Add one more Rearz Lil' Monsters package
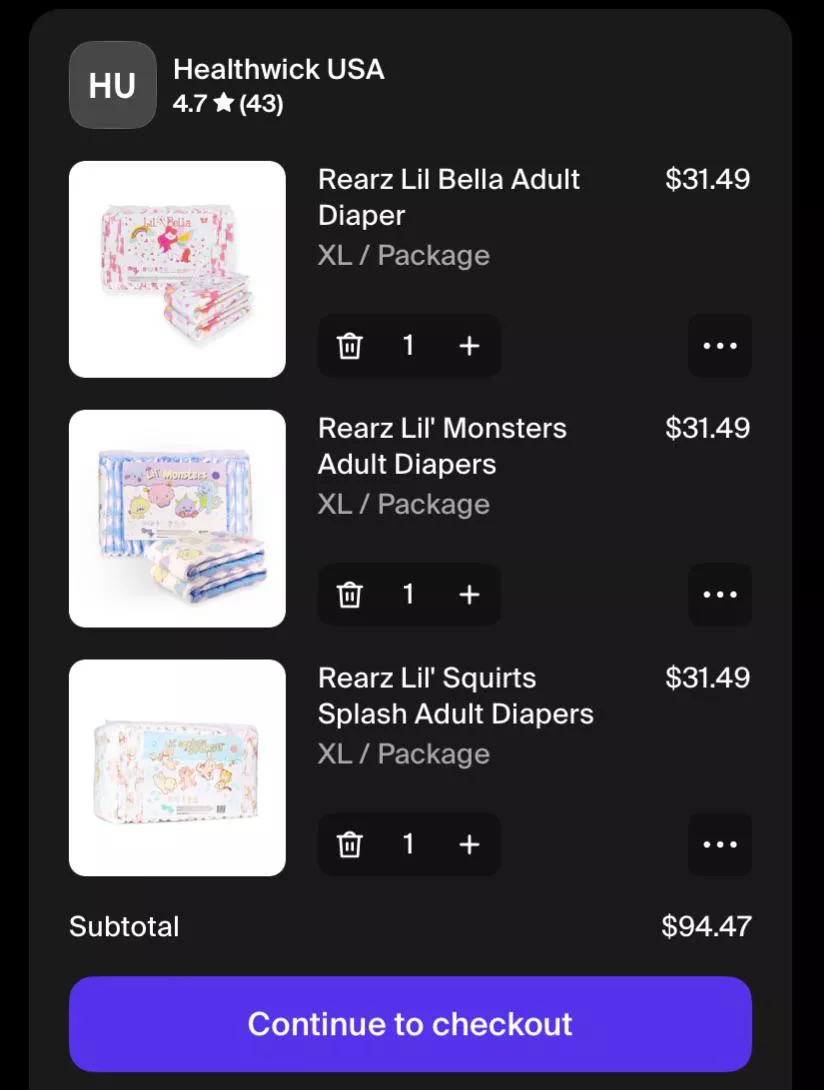 click(x=469, y=595)
